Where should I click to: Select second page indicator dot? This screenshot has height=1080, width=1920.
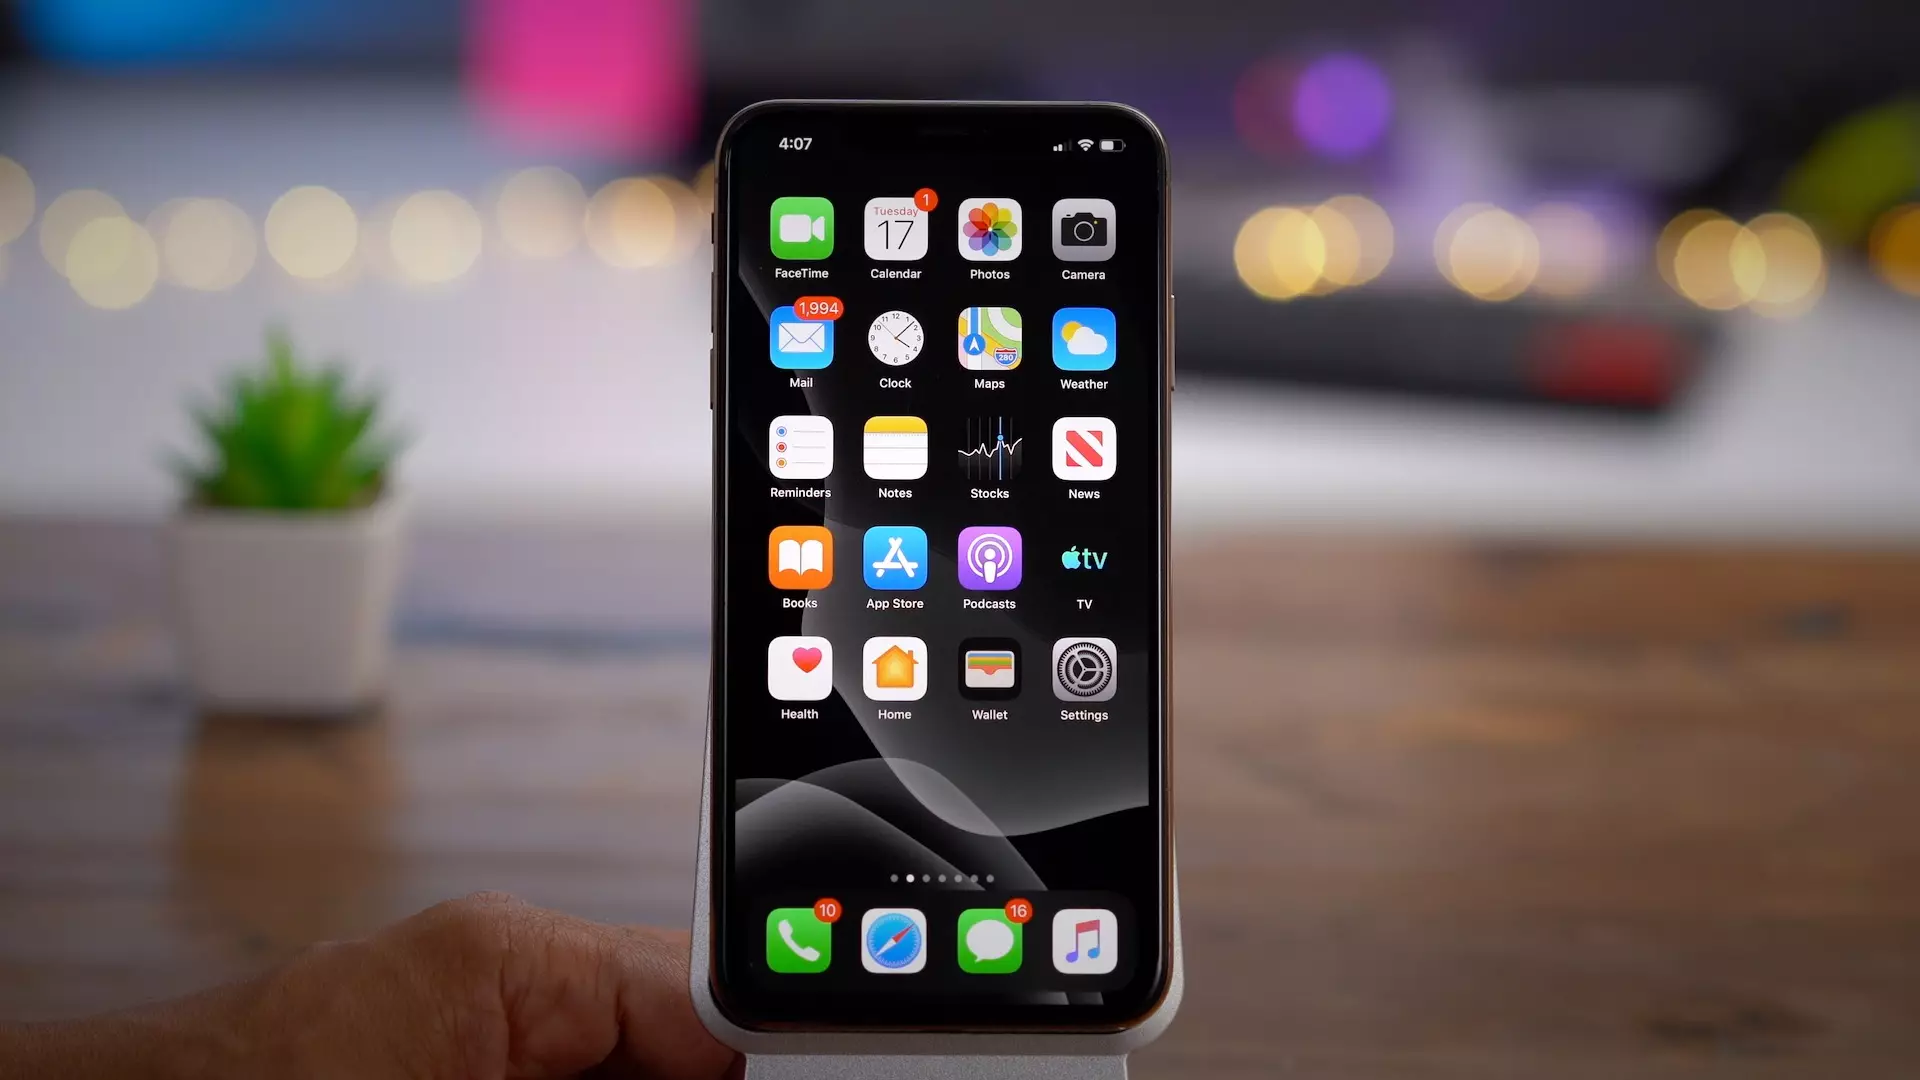click(910, 877)
